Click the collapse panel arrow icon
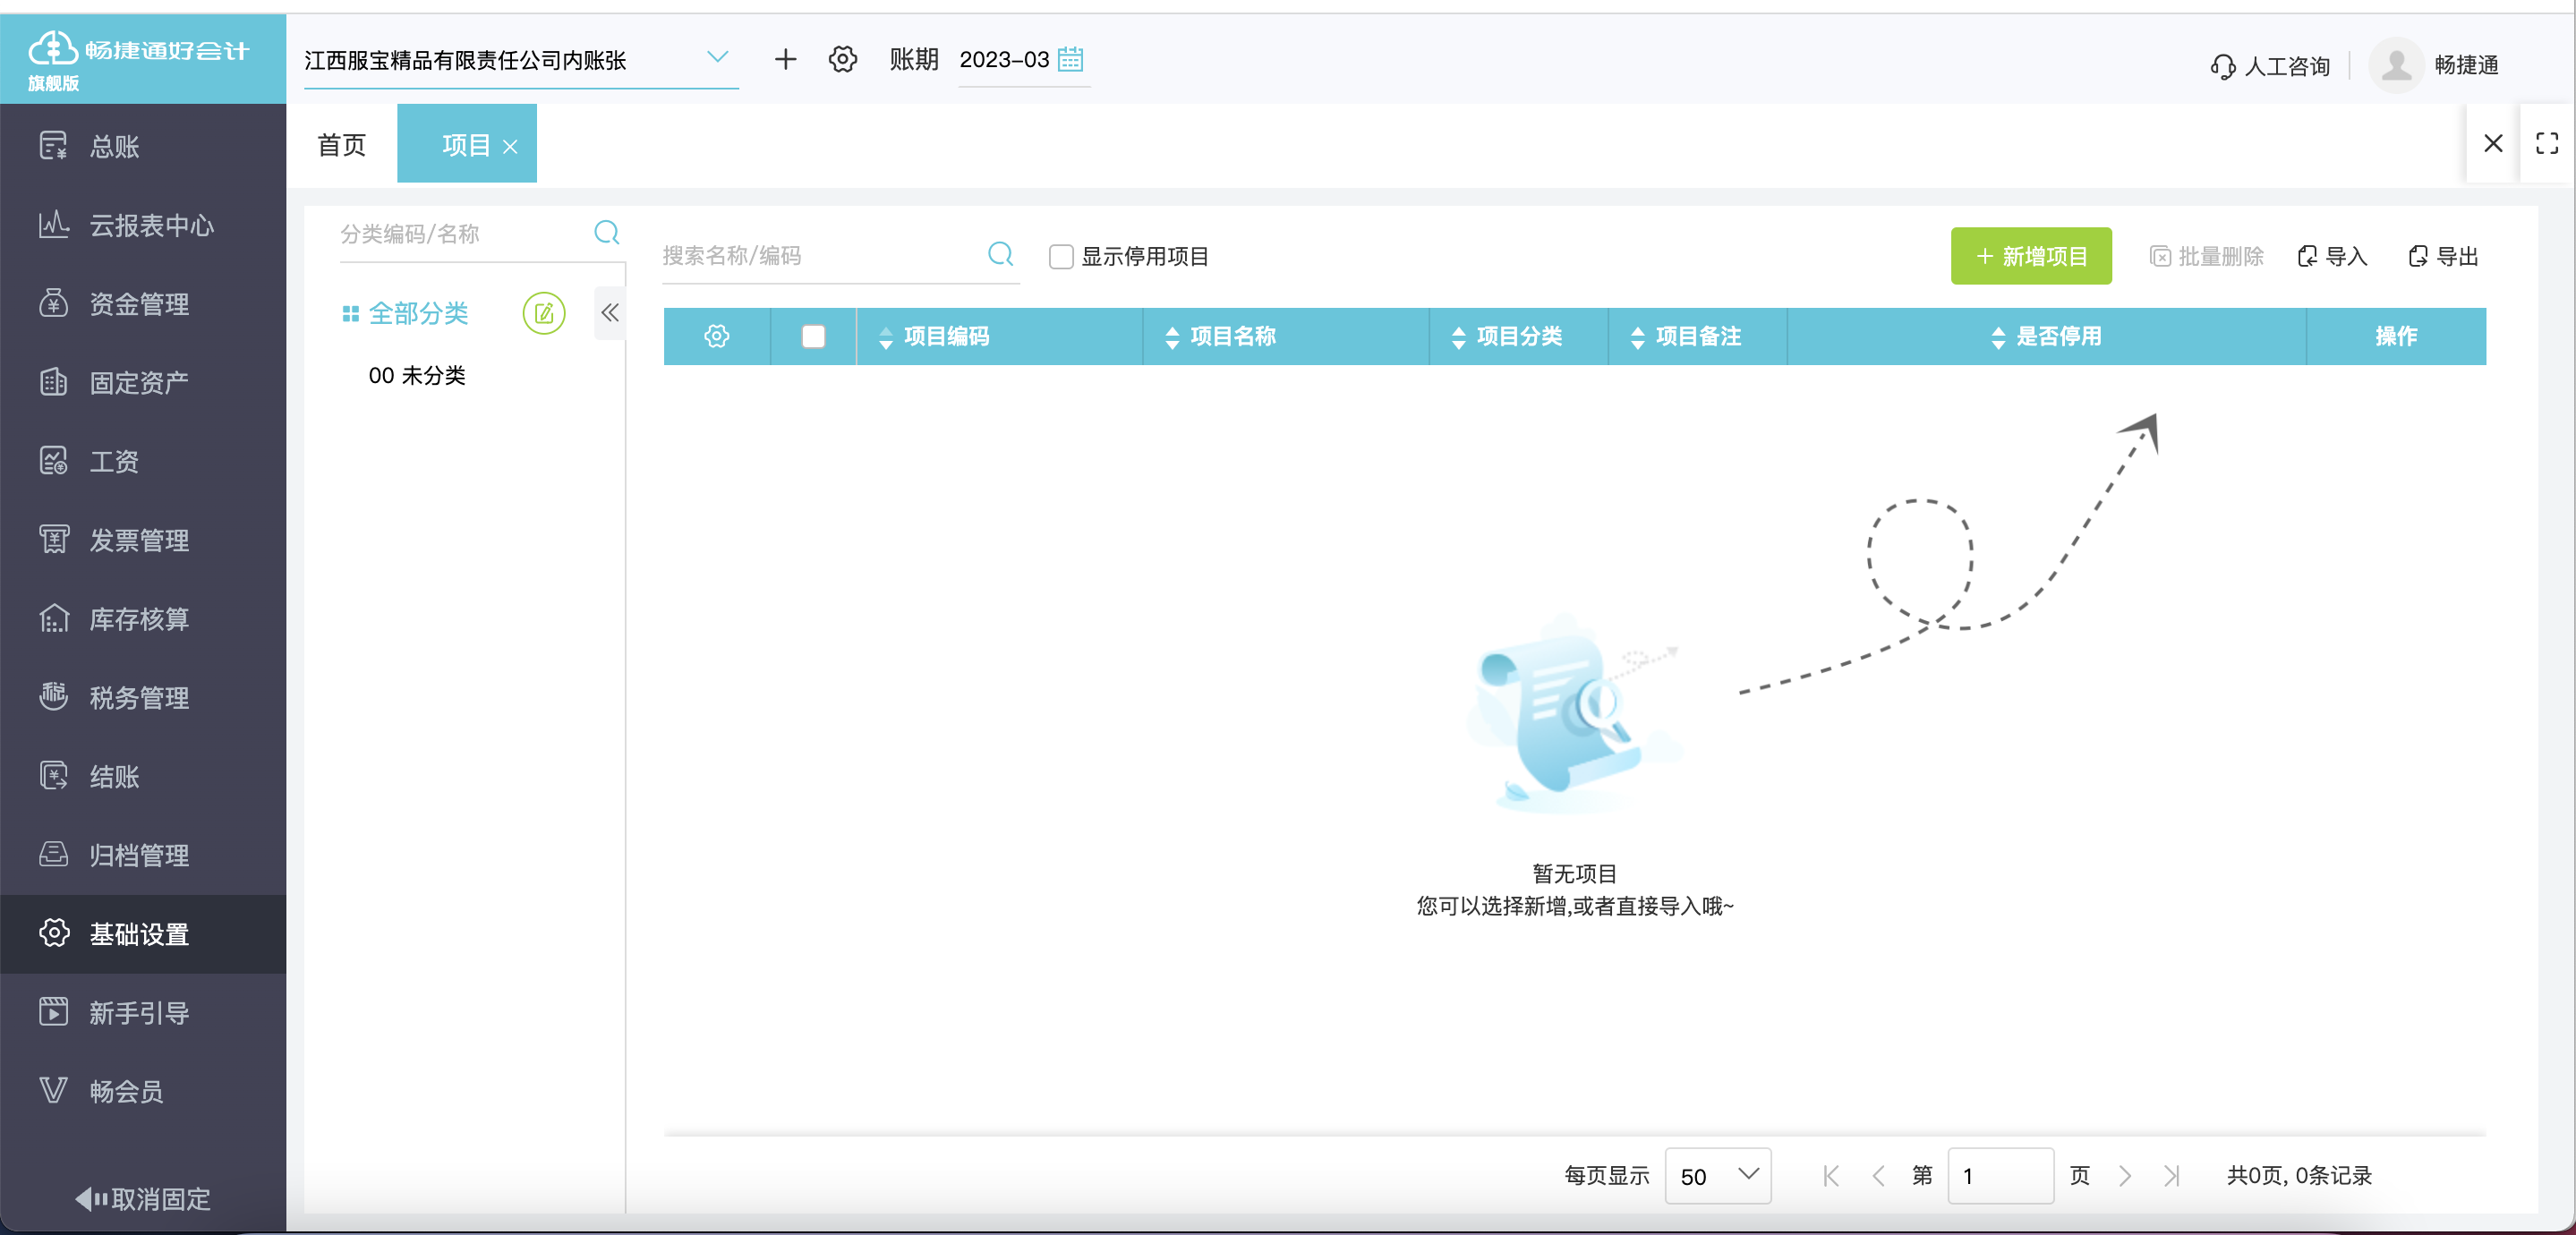The height and width of the screenshot is (1235, 2576). click(x=610, y=312)
